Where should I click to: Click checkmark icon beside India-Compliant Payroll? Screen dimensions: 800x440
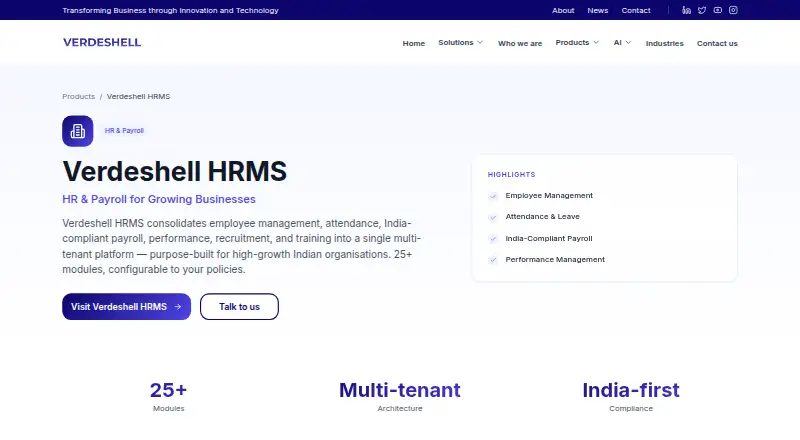[x=493, y=239]
